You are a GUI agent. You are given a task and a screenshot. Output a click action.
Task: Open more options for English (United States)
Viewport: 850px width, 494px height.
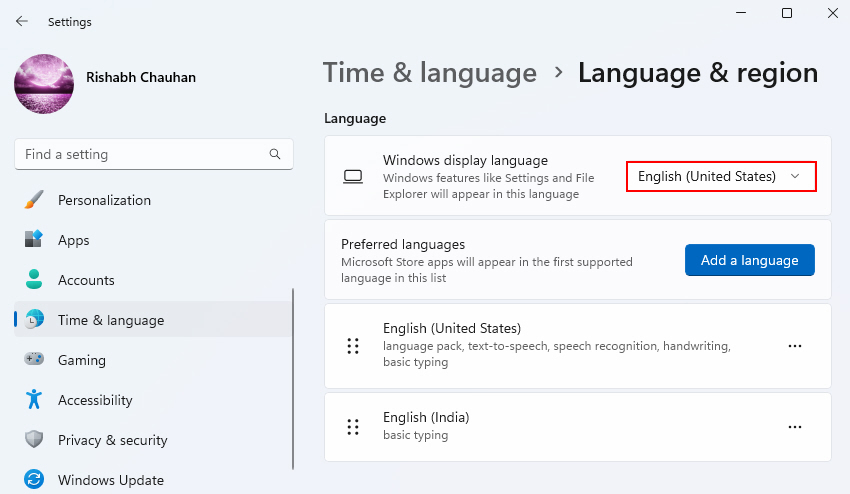point(795,346)
